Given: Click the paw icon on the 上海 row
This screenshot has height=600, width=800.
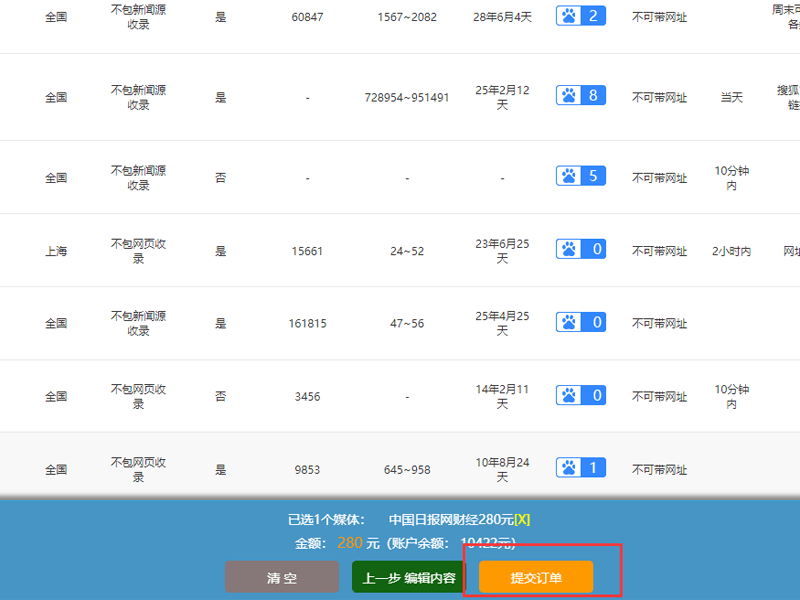Looking at the screenshot, I should pyautogui.click(x=580, y=249).
